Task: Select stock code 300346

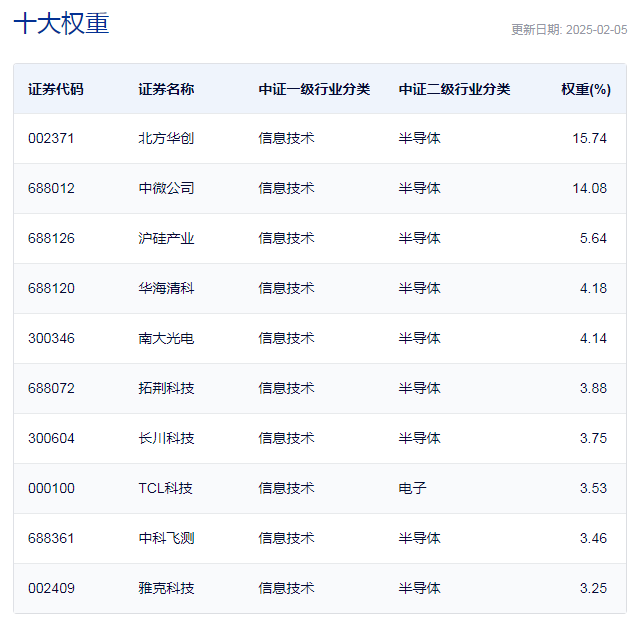Action: 51,338
